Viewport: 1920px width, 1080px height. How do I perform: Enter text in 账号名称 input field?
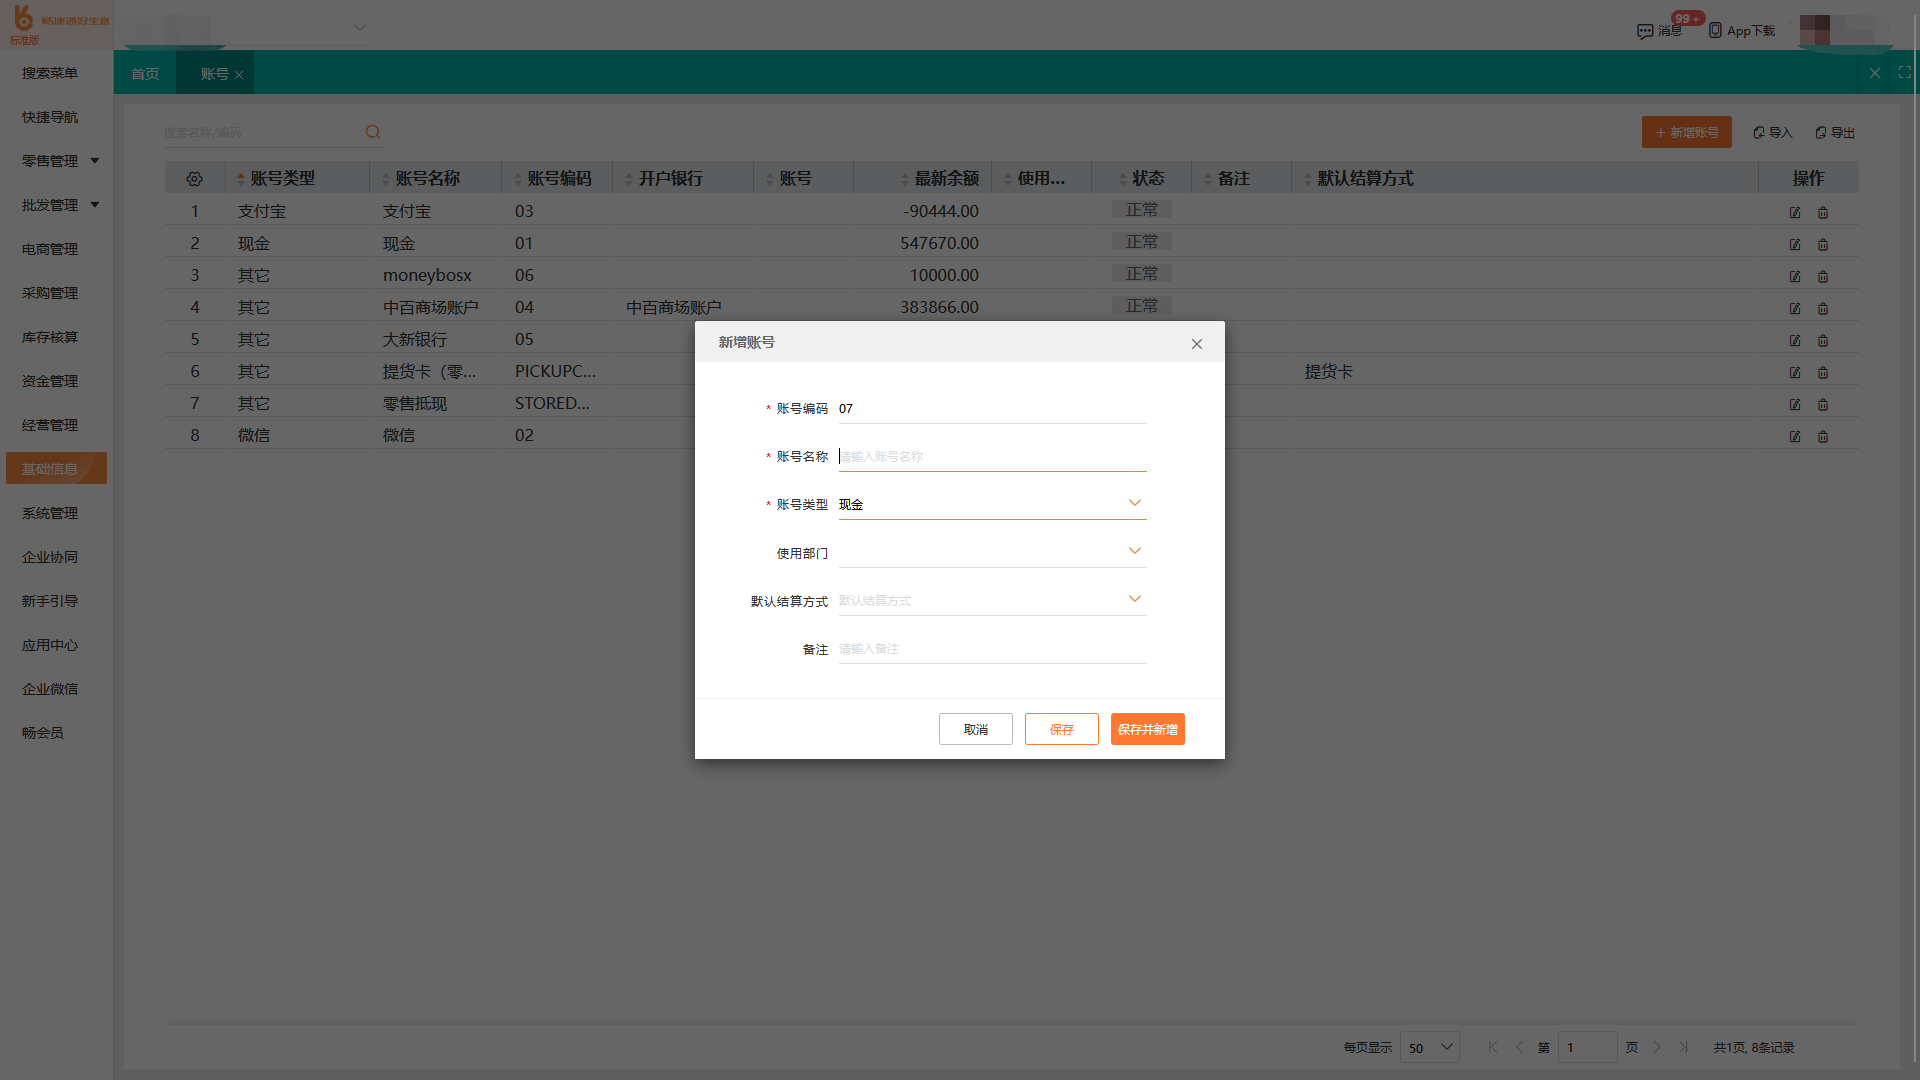tap(990, 455)
